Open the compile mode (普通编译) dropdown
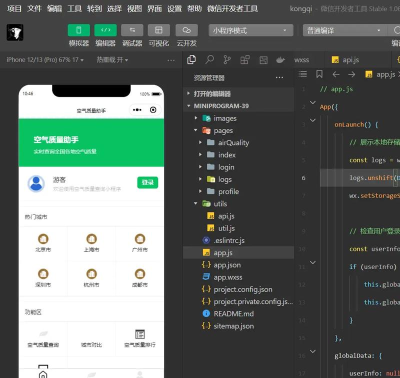The width and height of the screenshot is (400, 378). point(345,30)
